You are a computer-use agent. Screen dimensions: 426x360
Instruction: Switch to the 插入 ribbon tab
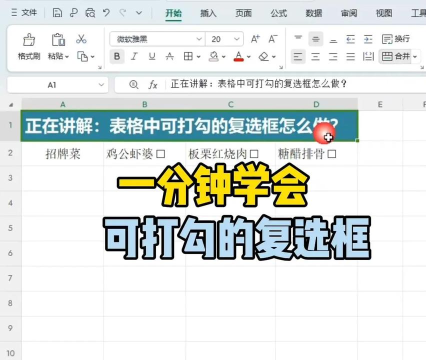[x=208, y=13]
